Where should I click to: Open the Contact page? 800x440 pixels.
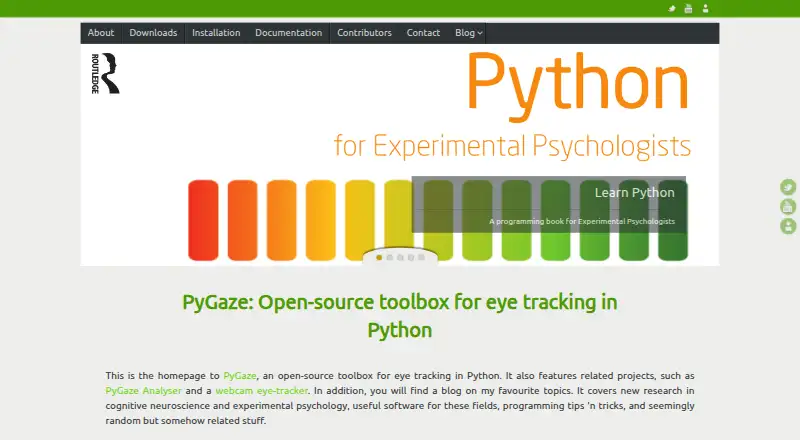(423, 33)
